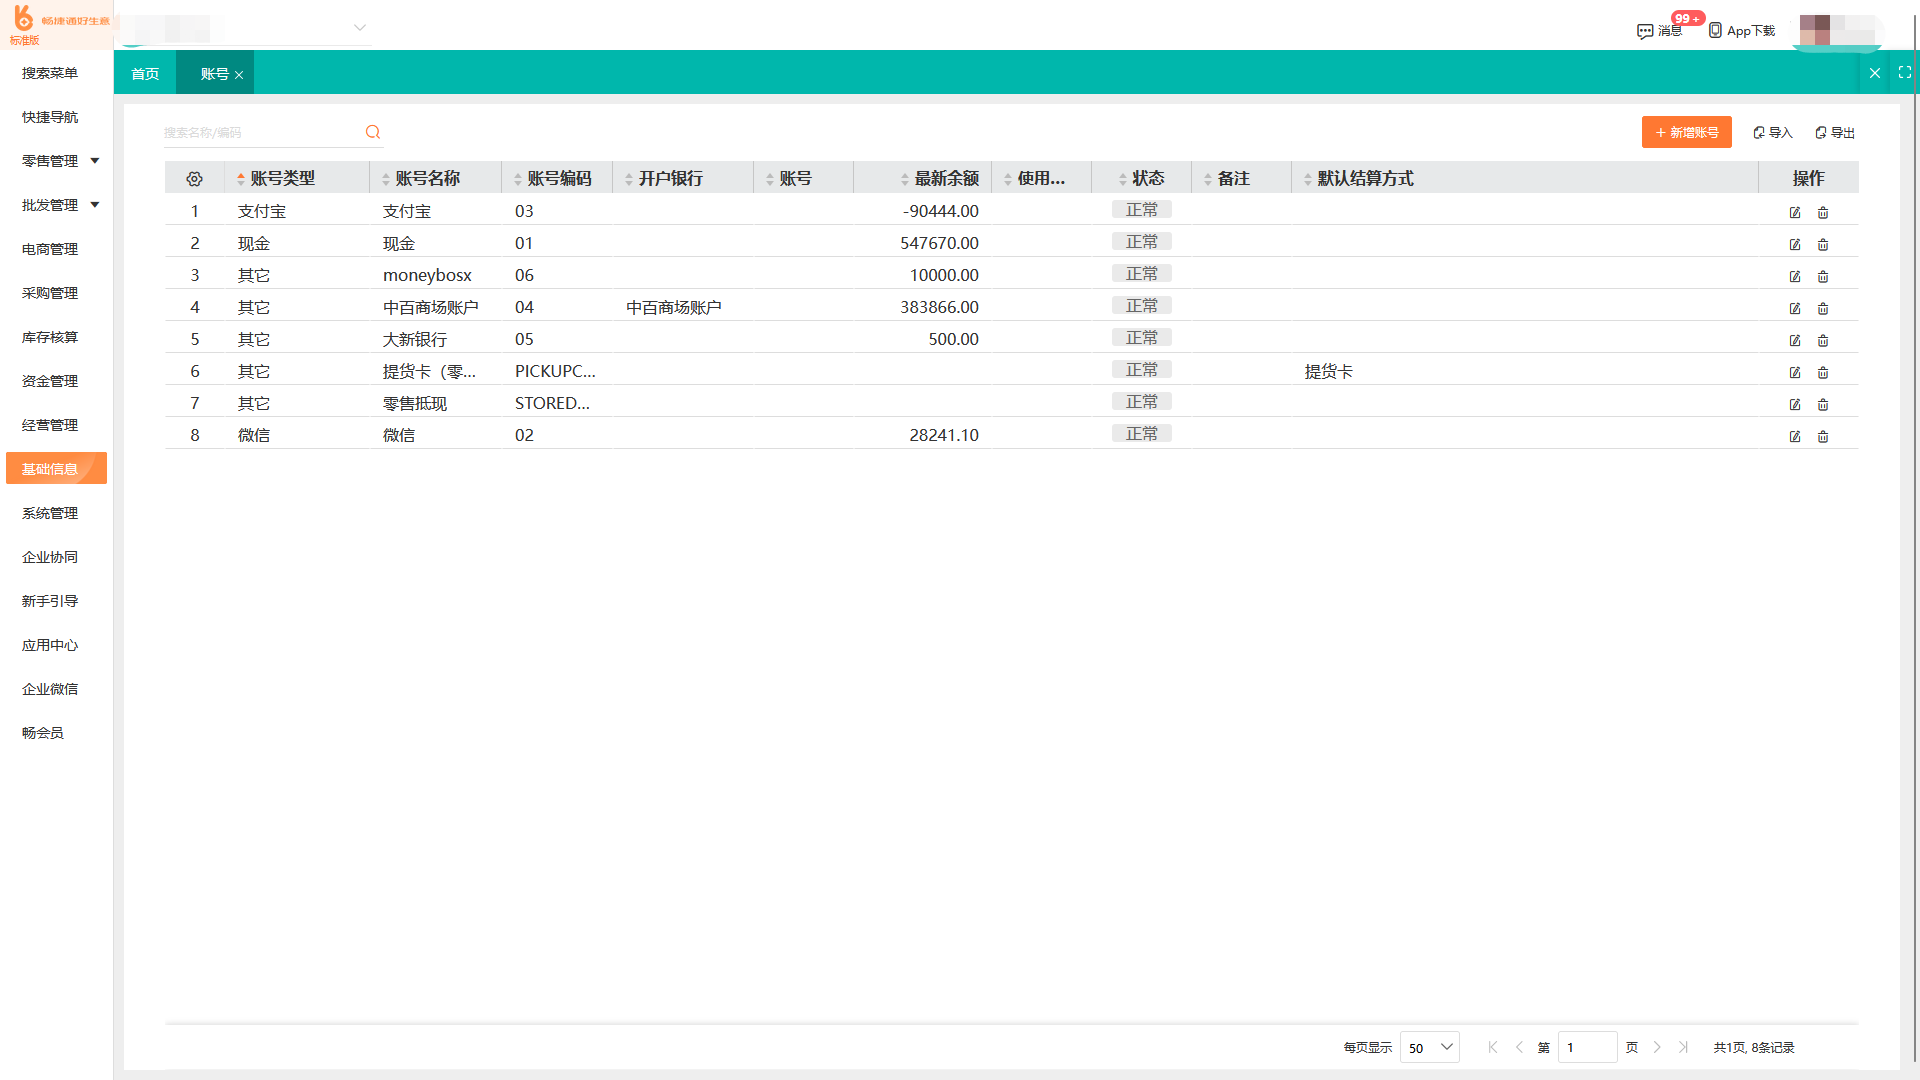Click the edit icon for 支付宝 account

(1795, 212)
